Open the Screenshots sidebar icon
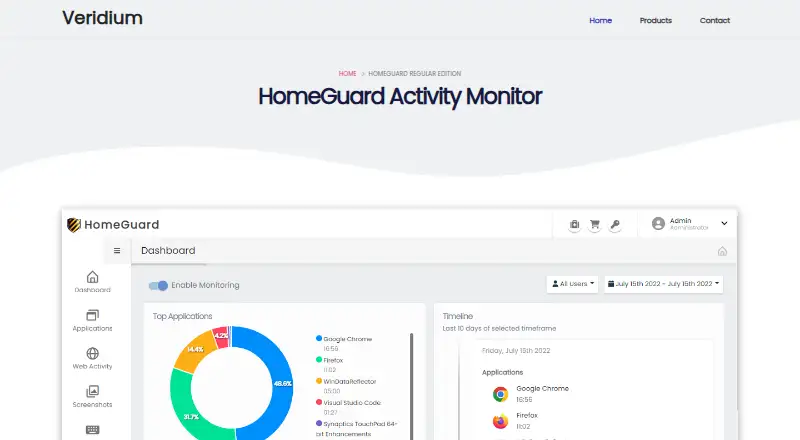 92,392
